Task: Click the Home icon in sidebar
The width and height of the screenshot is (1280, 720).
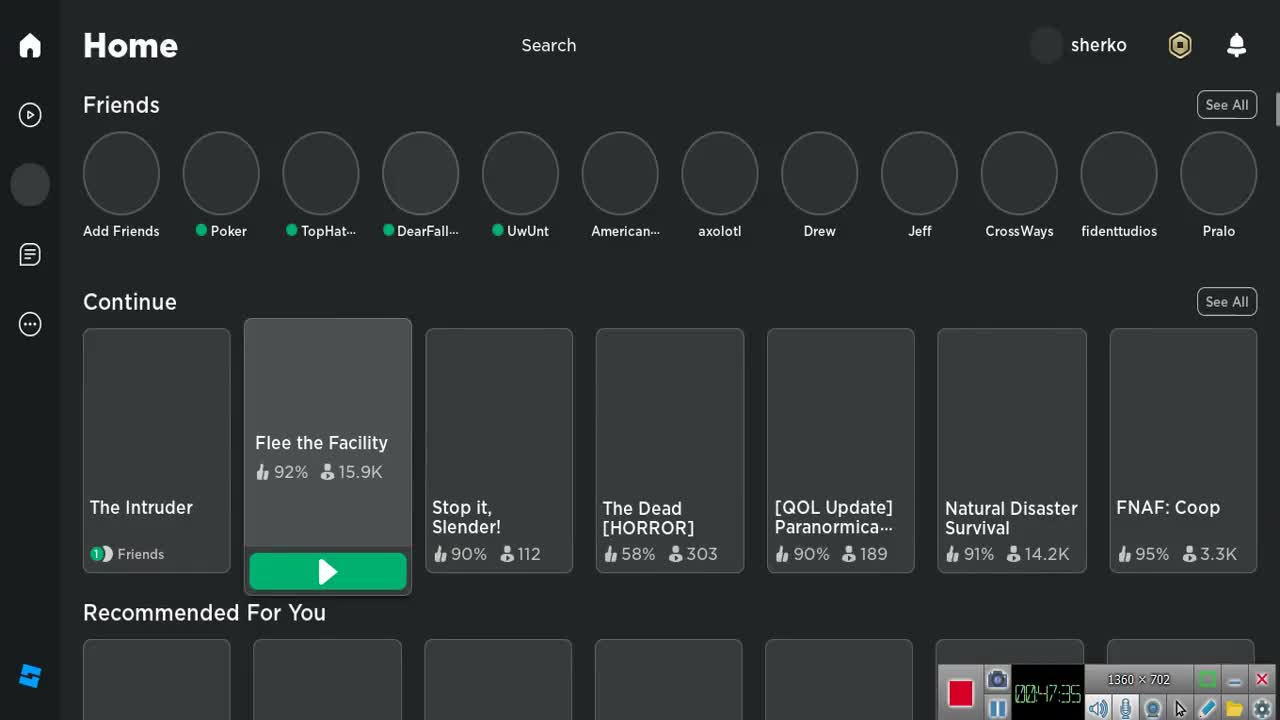Action: click(30, 46)
